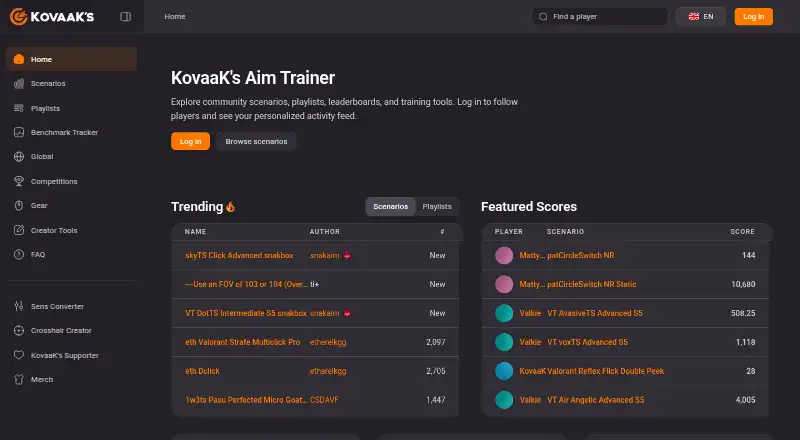The image size is (800, 440).
Task: Click the Global globe icon
Action: click(x=19, y=157)
